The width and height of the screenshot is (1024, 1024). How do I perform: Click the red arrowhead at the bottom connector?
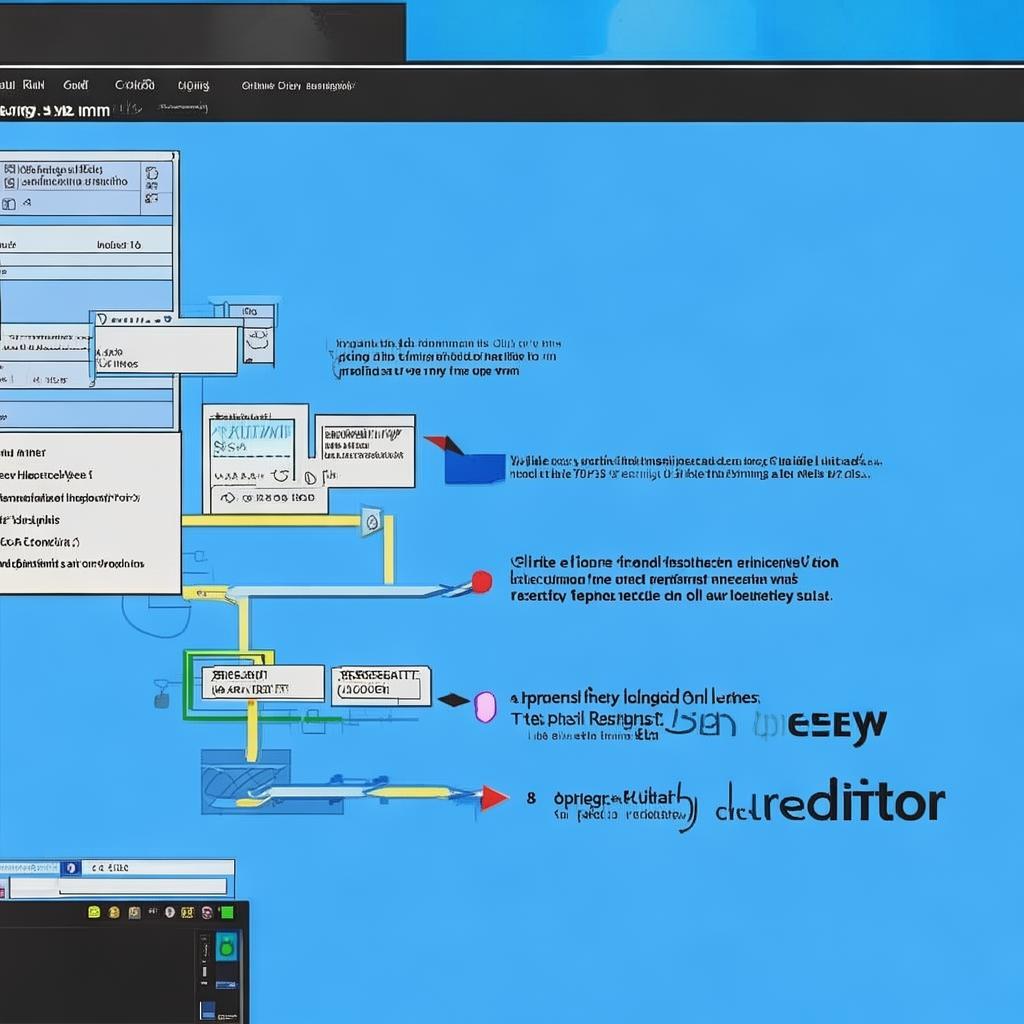(x=494, y=797)
